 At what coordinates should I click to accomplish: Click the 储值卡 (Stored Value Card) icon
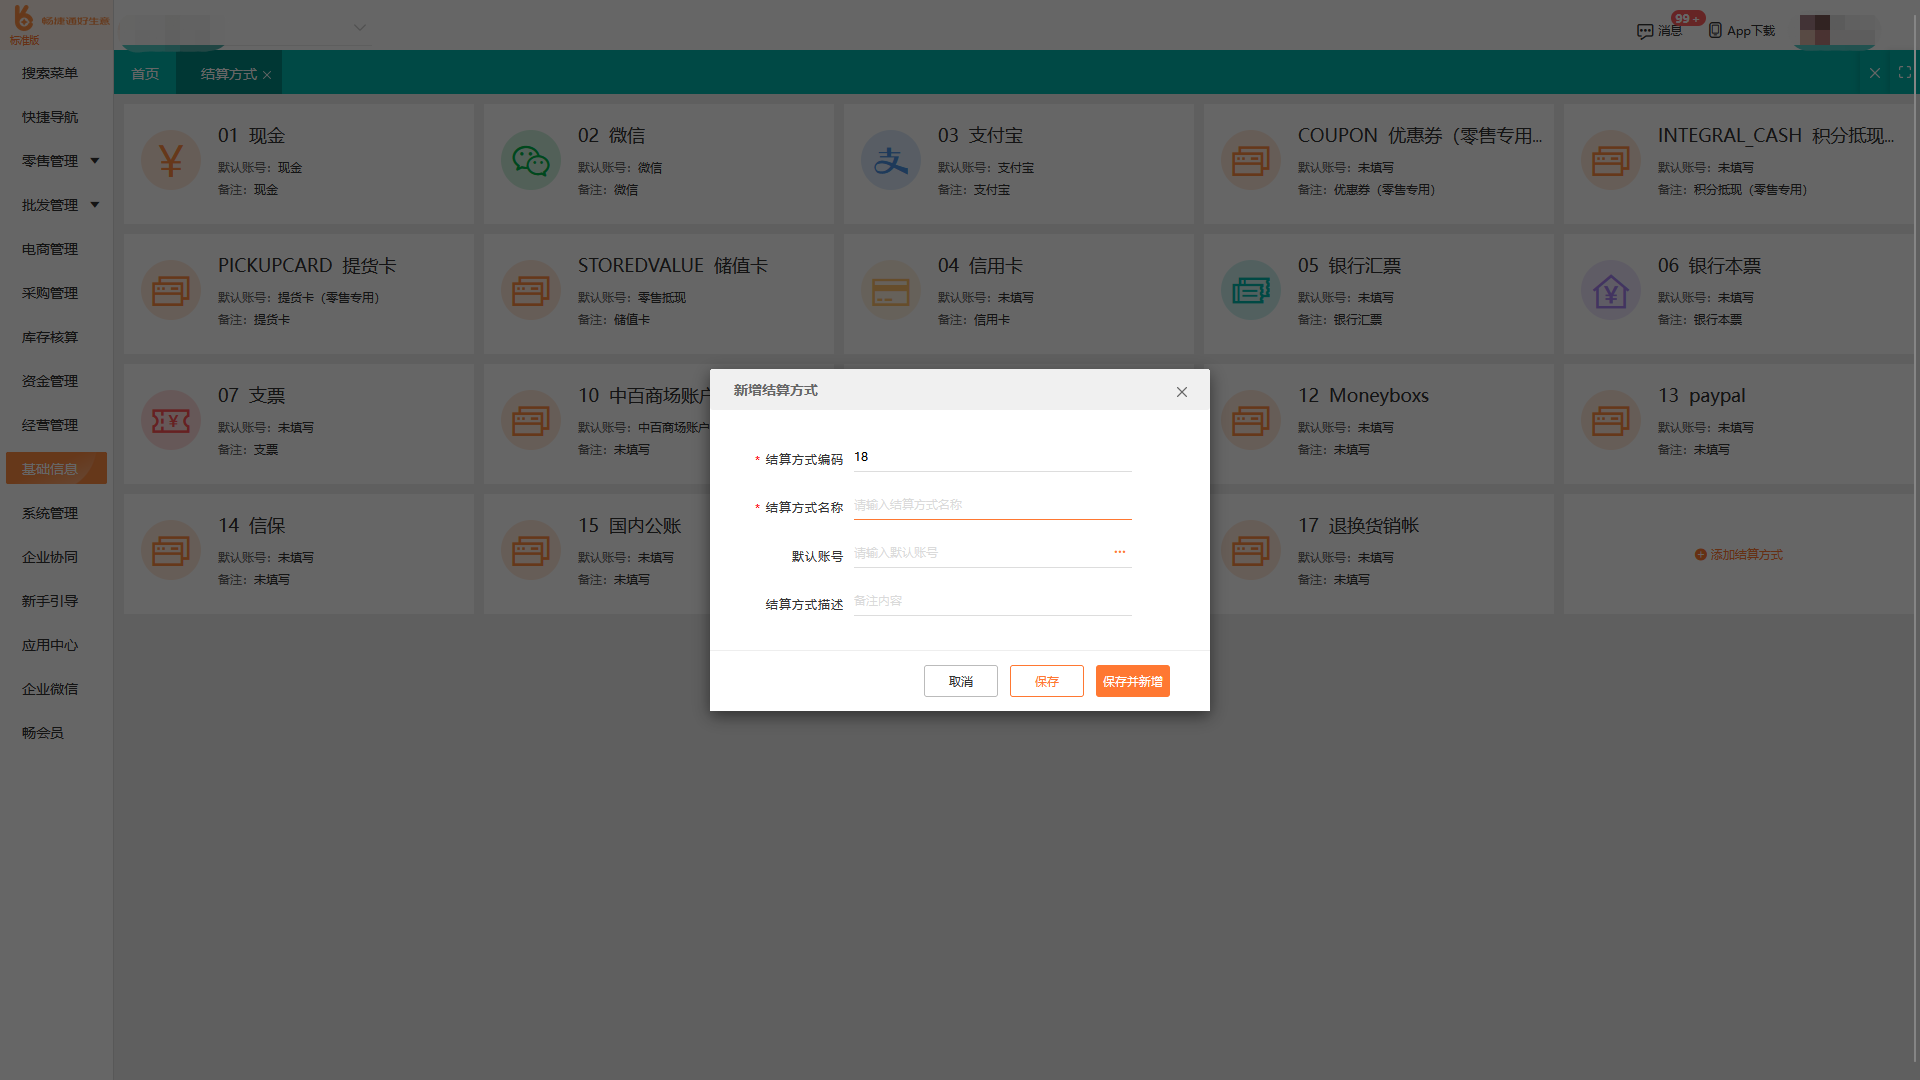pos(531,290)
